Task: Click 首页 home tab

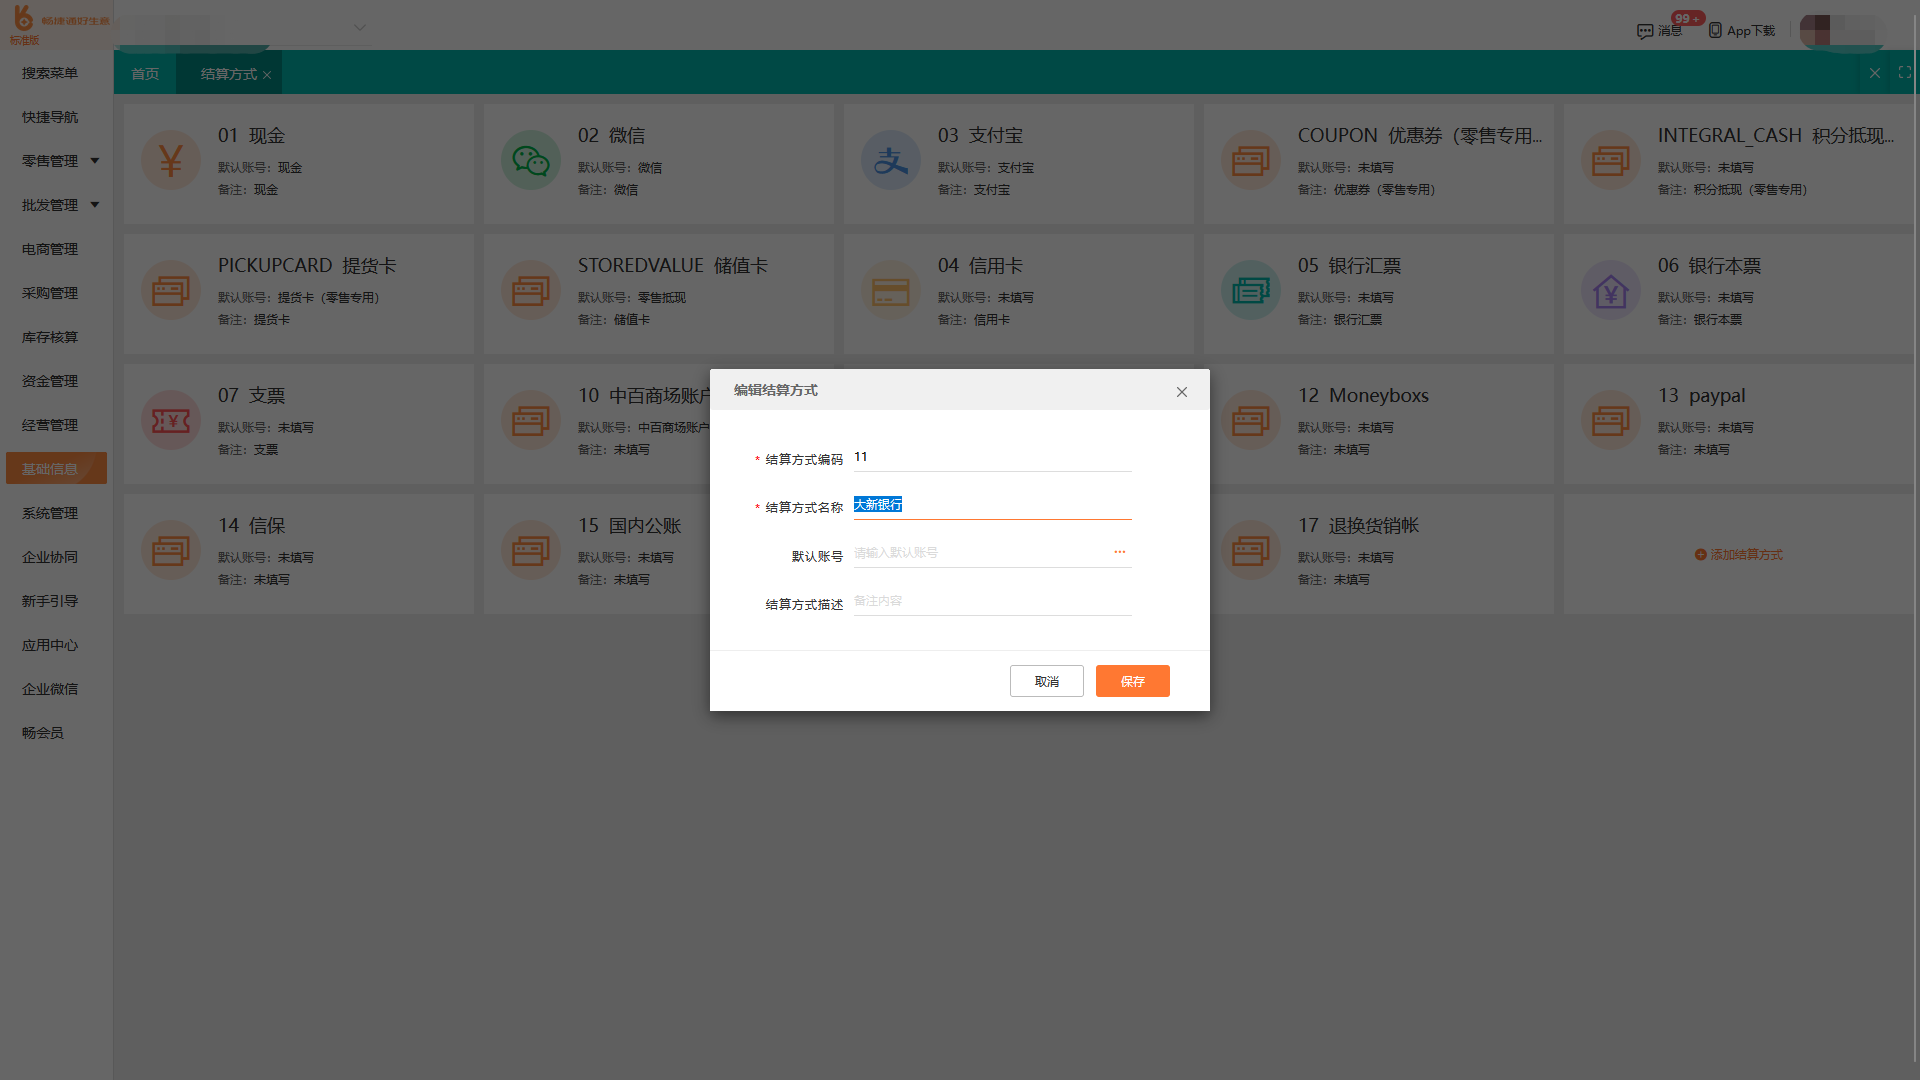Action: coord(145,74)
